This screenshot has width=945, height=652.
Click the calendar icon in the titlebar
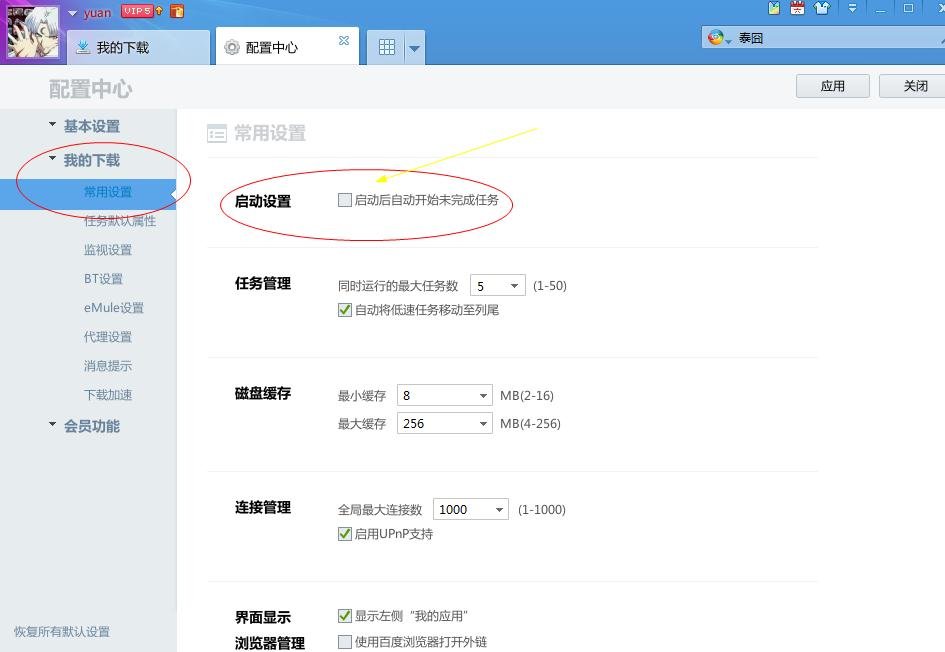(x=797, y=9)
